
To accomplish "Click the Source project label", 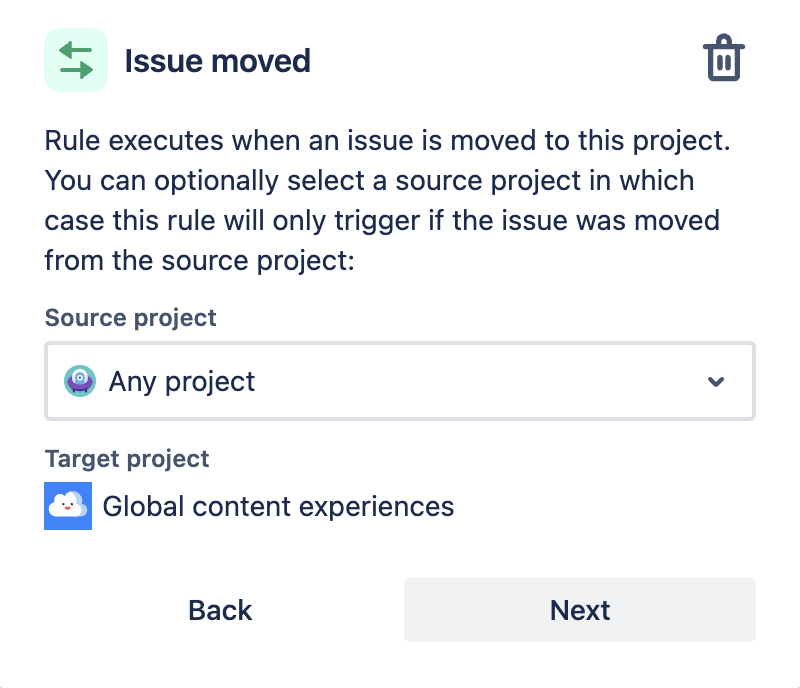I will 130,318.
